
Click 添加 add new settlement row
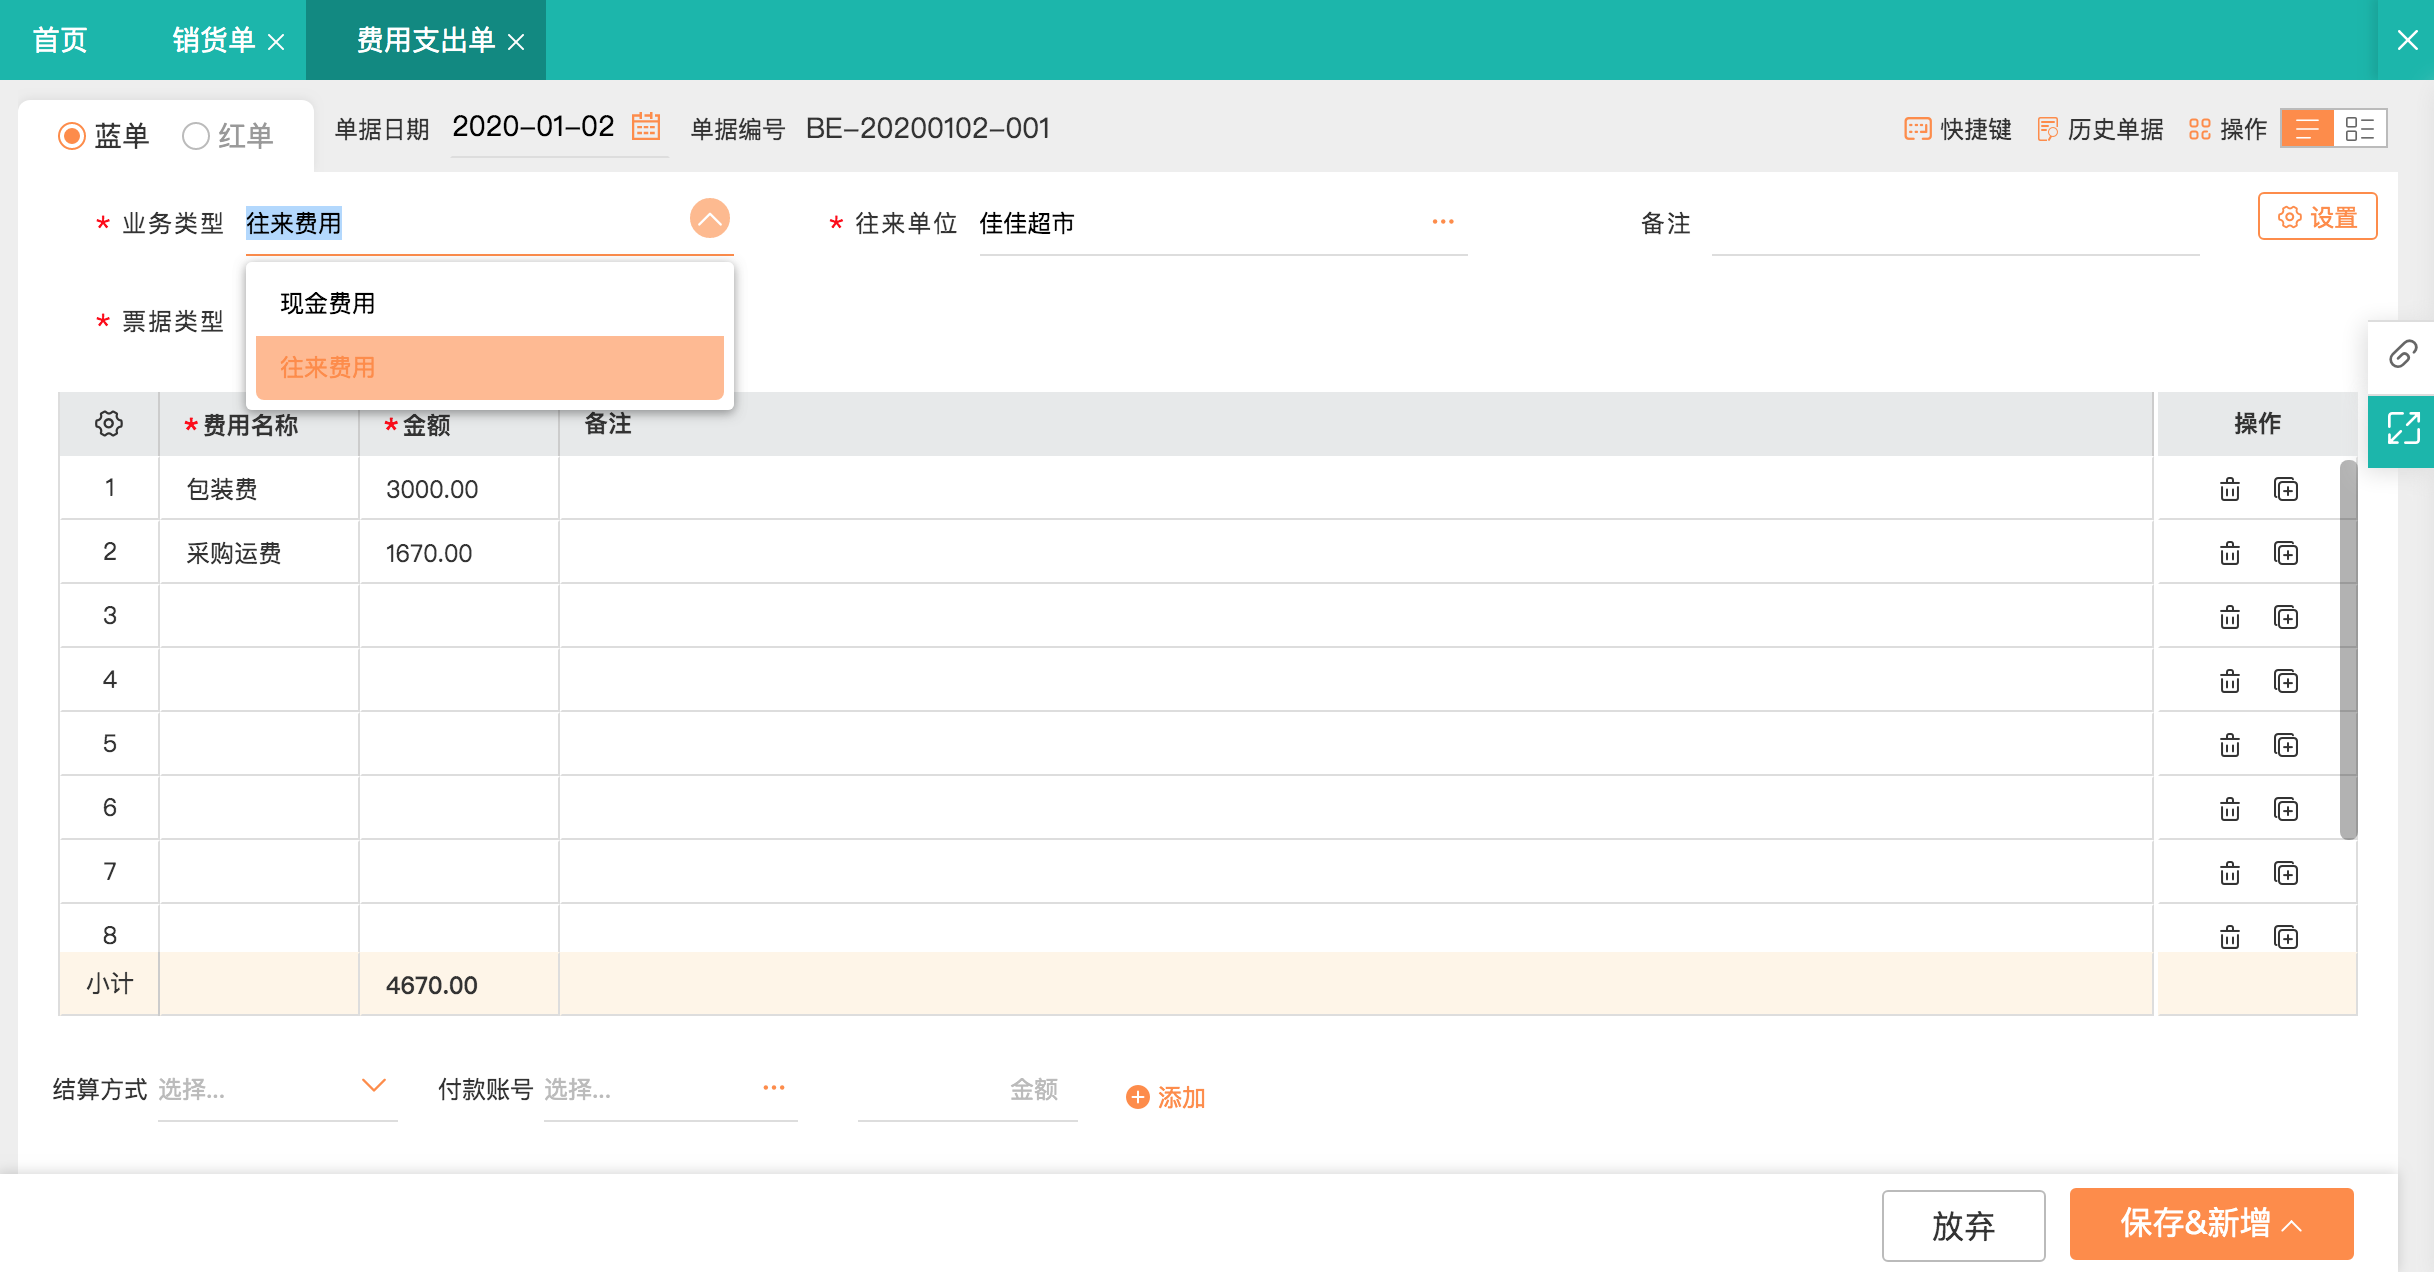pyautogui.click(x=1165, y=1096)
